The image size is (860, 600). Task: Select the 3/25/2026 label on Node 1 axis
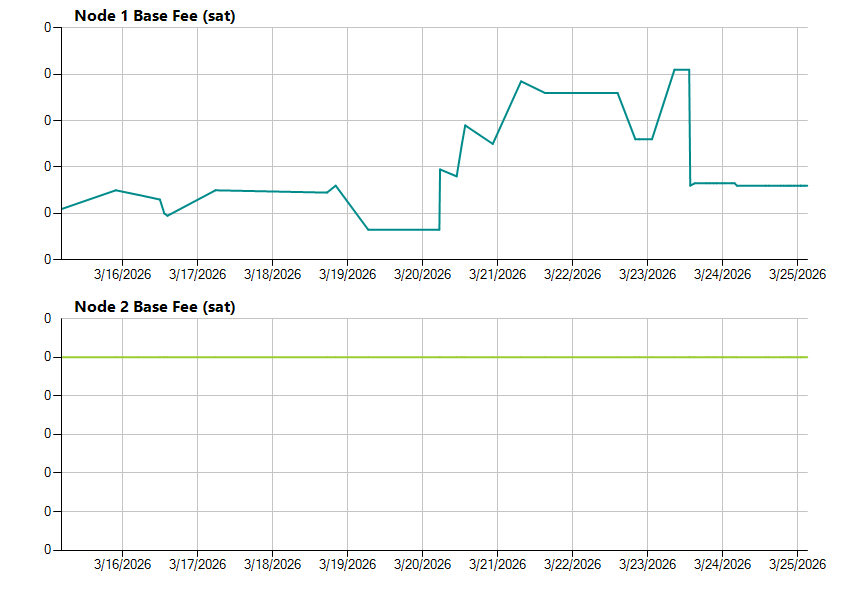[797, 274]
